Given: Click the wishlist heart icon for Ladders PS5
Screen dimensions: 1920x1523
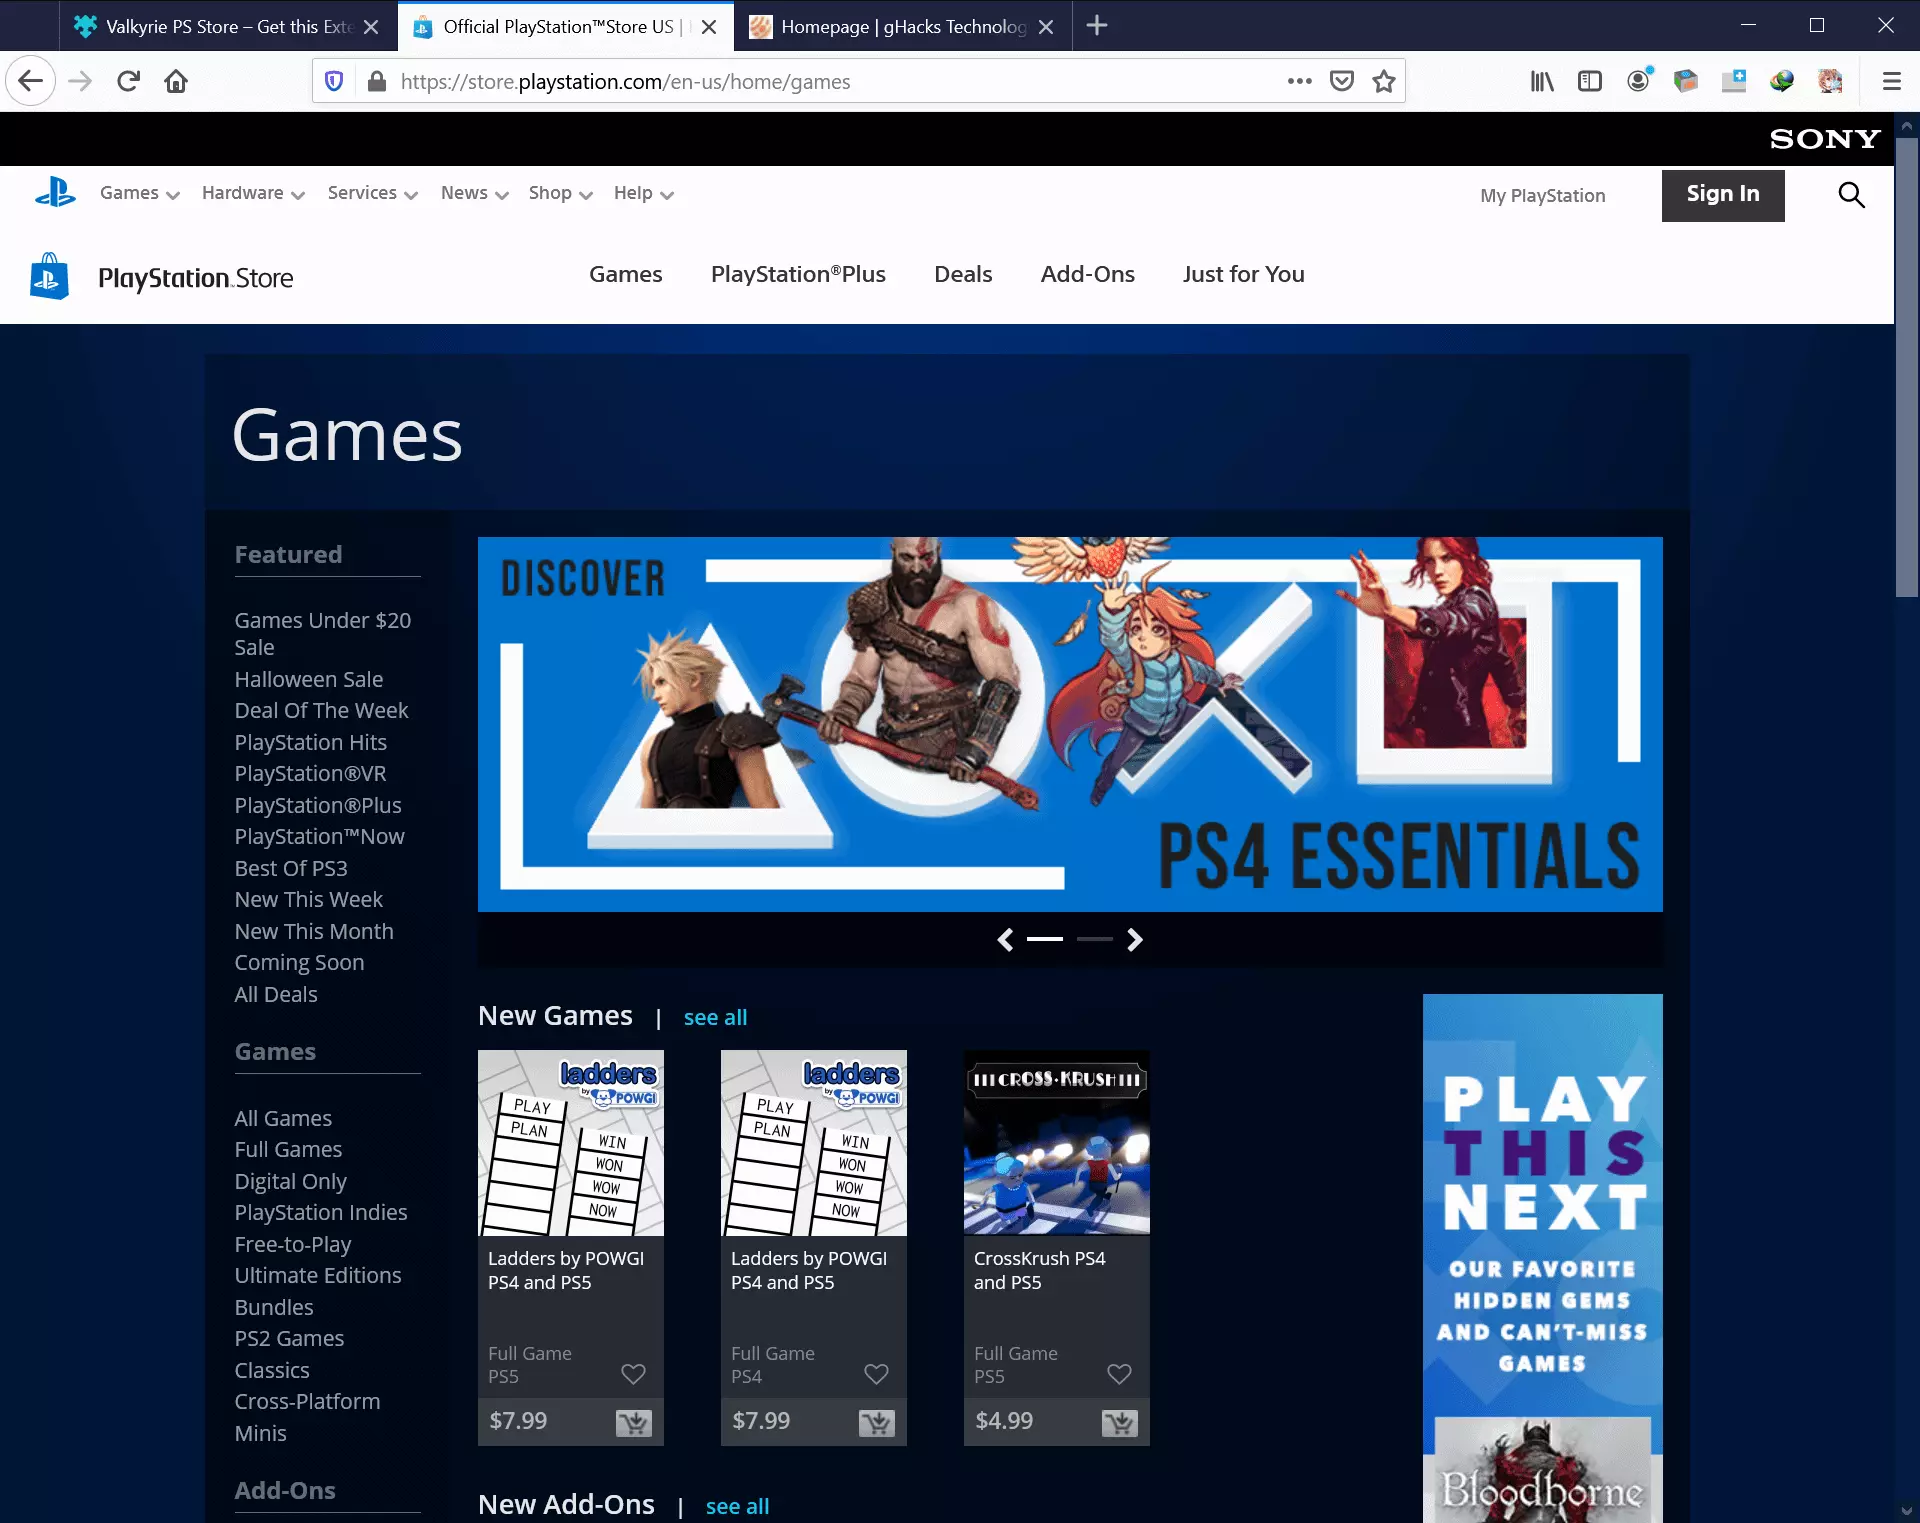Looking at the screenshot, I should (x=633, y=1373).
